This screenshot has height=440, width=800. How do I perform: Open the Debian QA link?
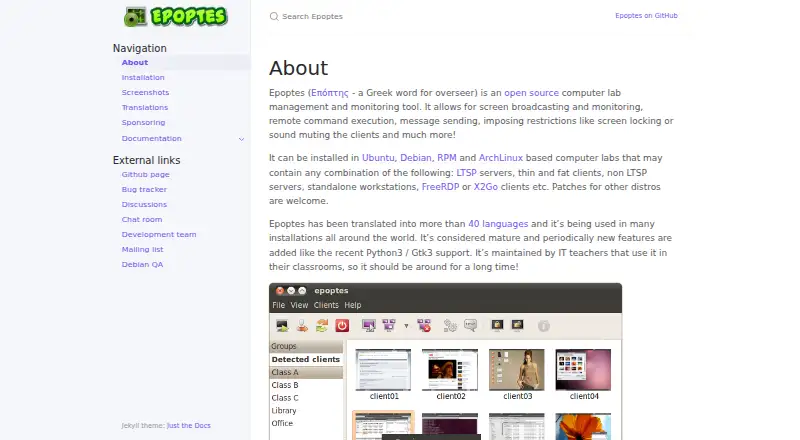(142, 264)
